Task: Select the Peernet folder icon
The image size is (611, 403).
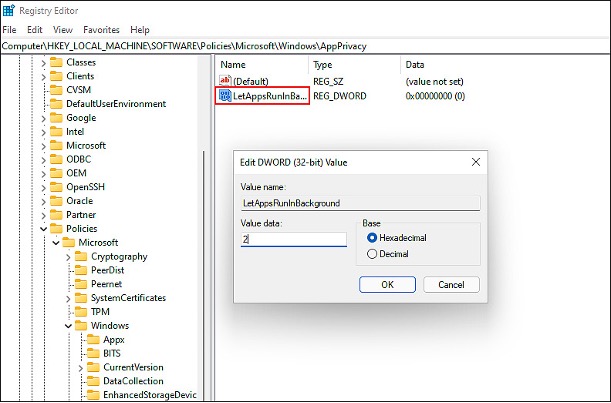Action: 81,284
